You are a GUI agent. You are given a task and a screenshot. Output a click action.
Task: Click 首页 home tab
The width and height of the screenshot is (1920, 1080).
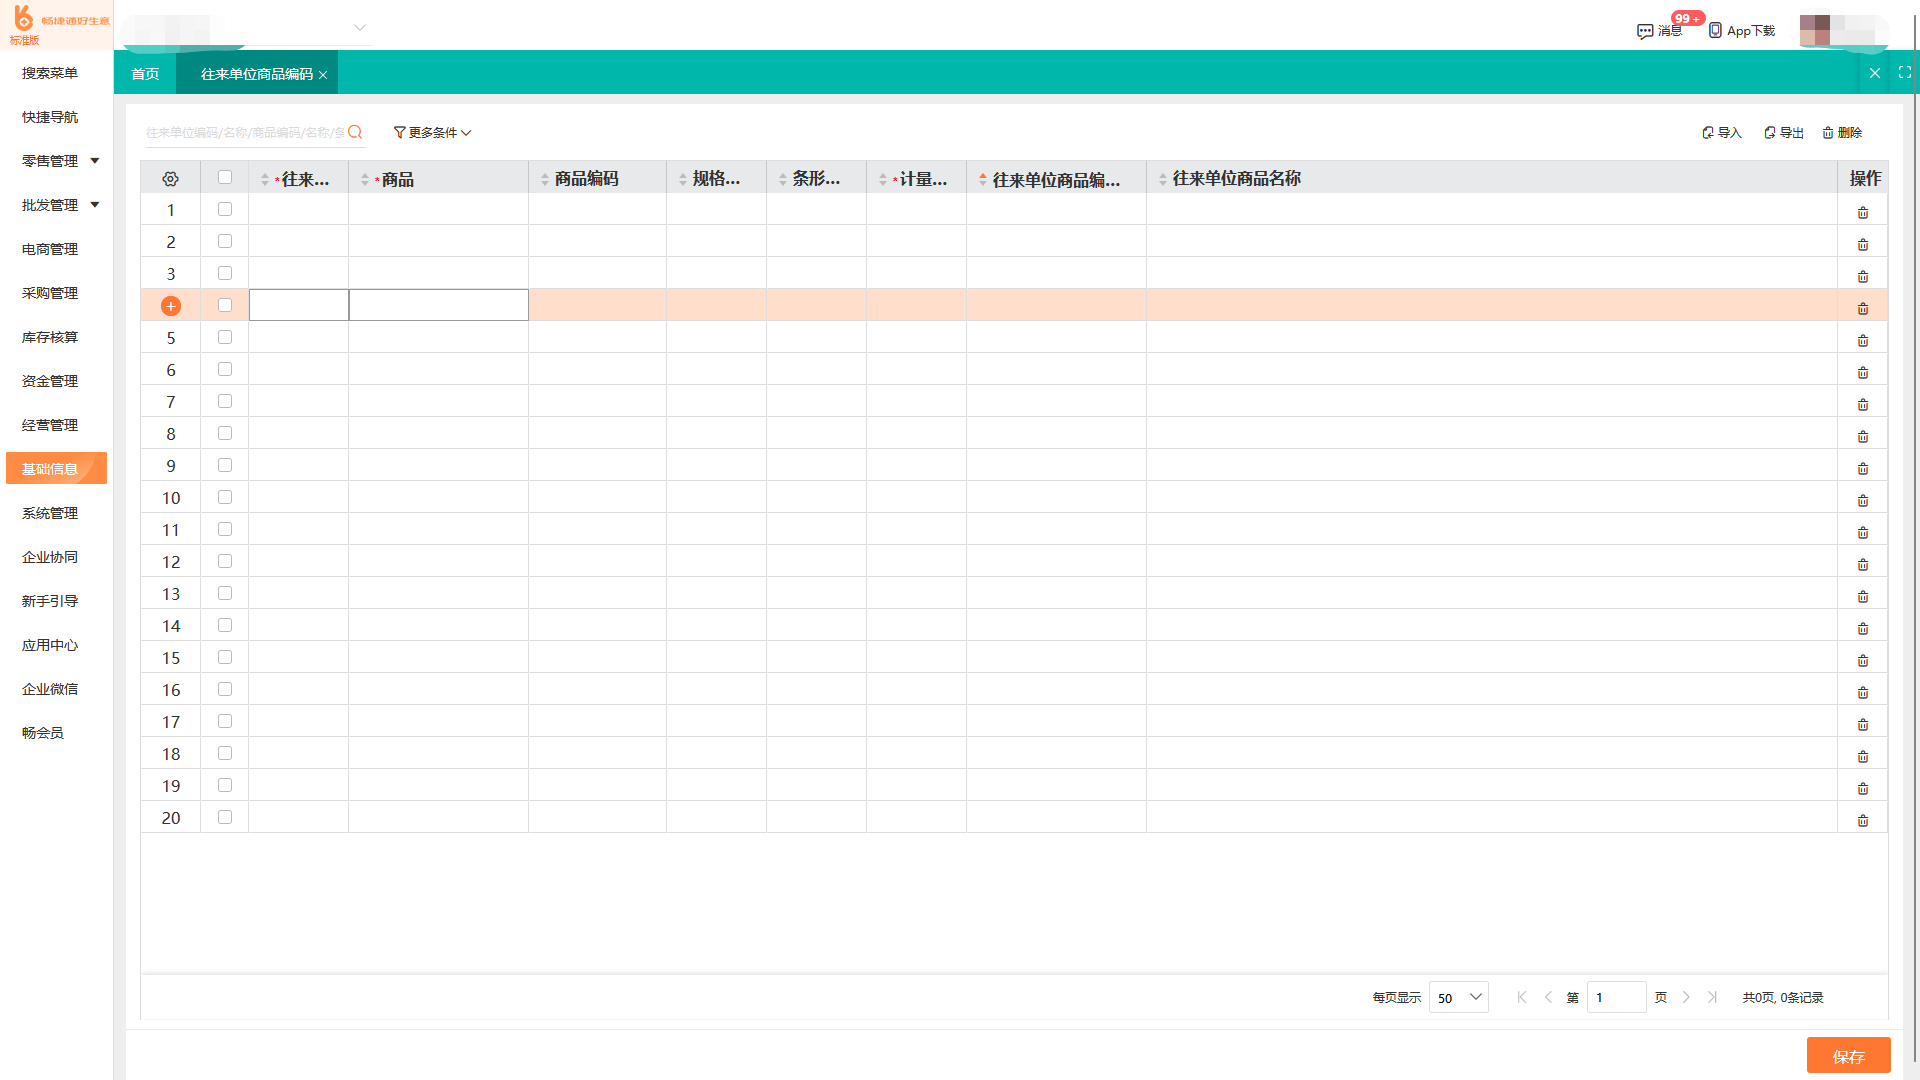coord(144,74)
